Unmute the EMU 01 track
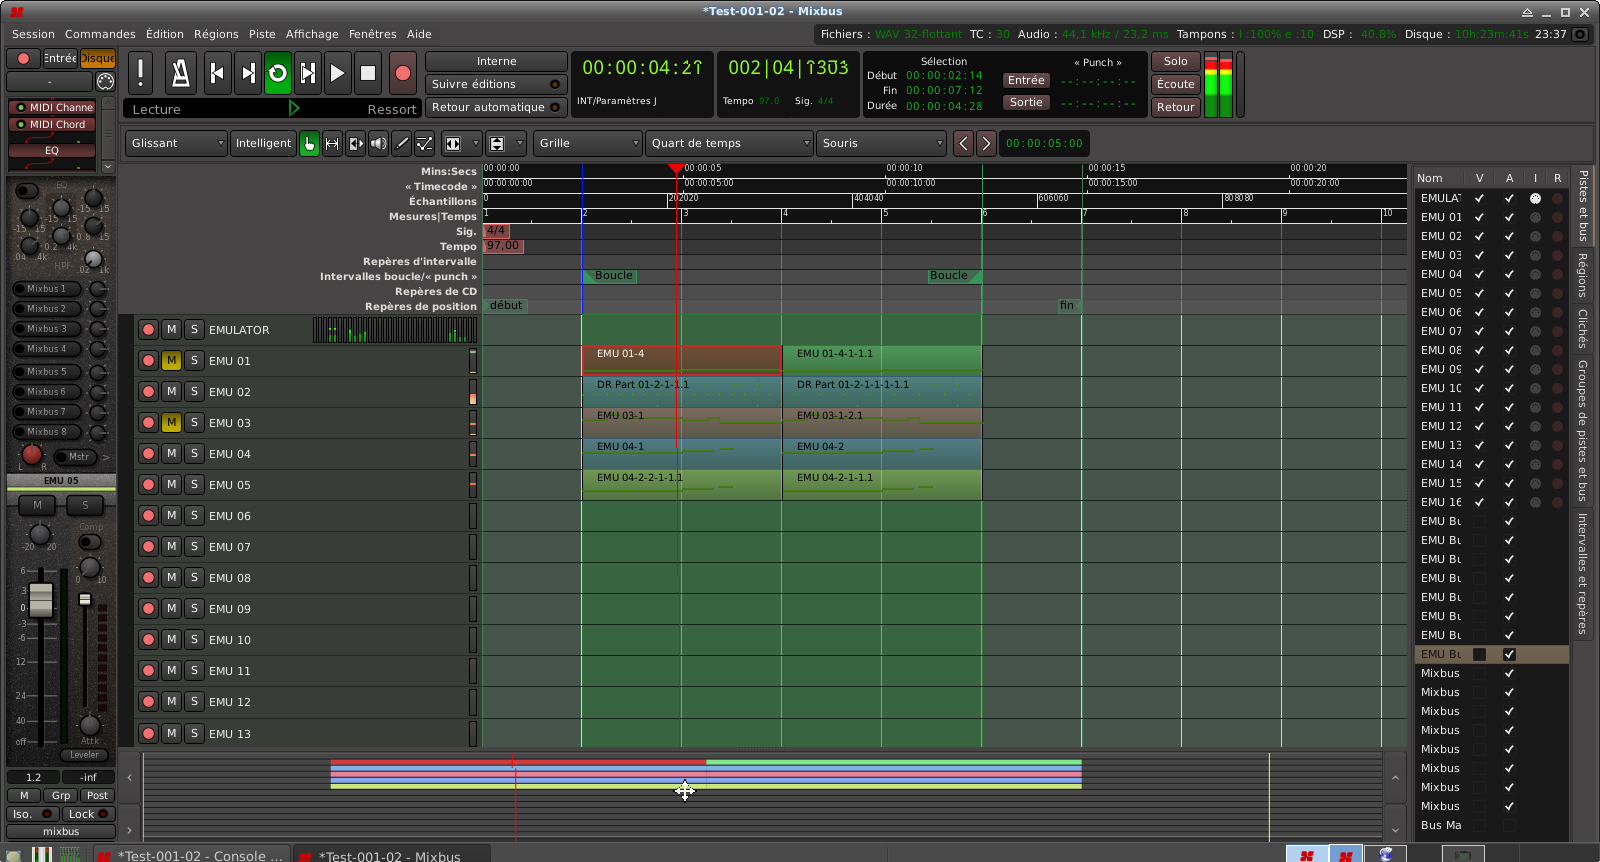 pos(171,361)
